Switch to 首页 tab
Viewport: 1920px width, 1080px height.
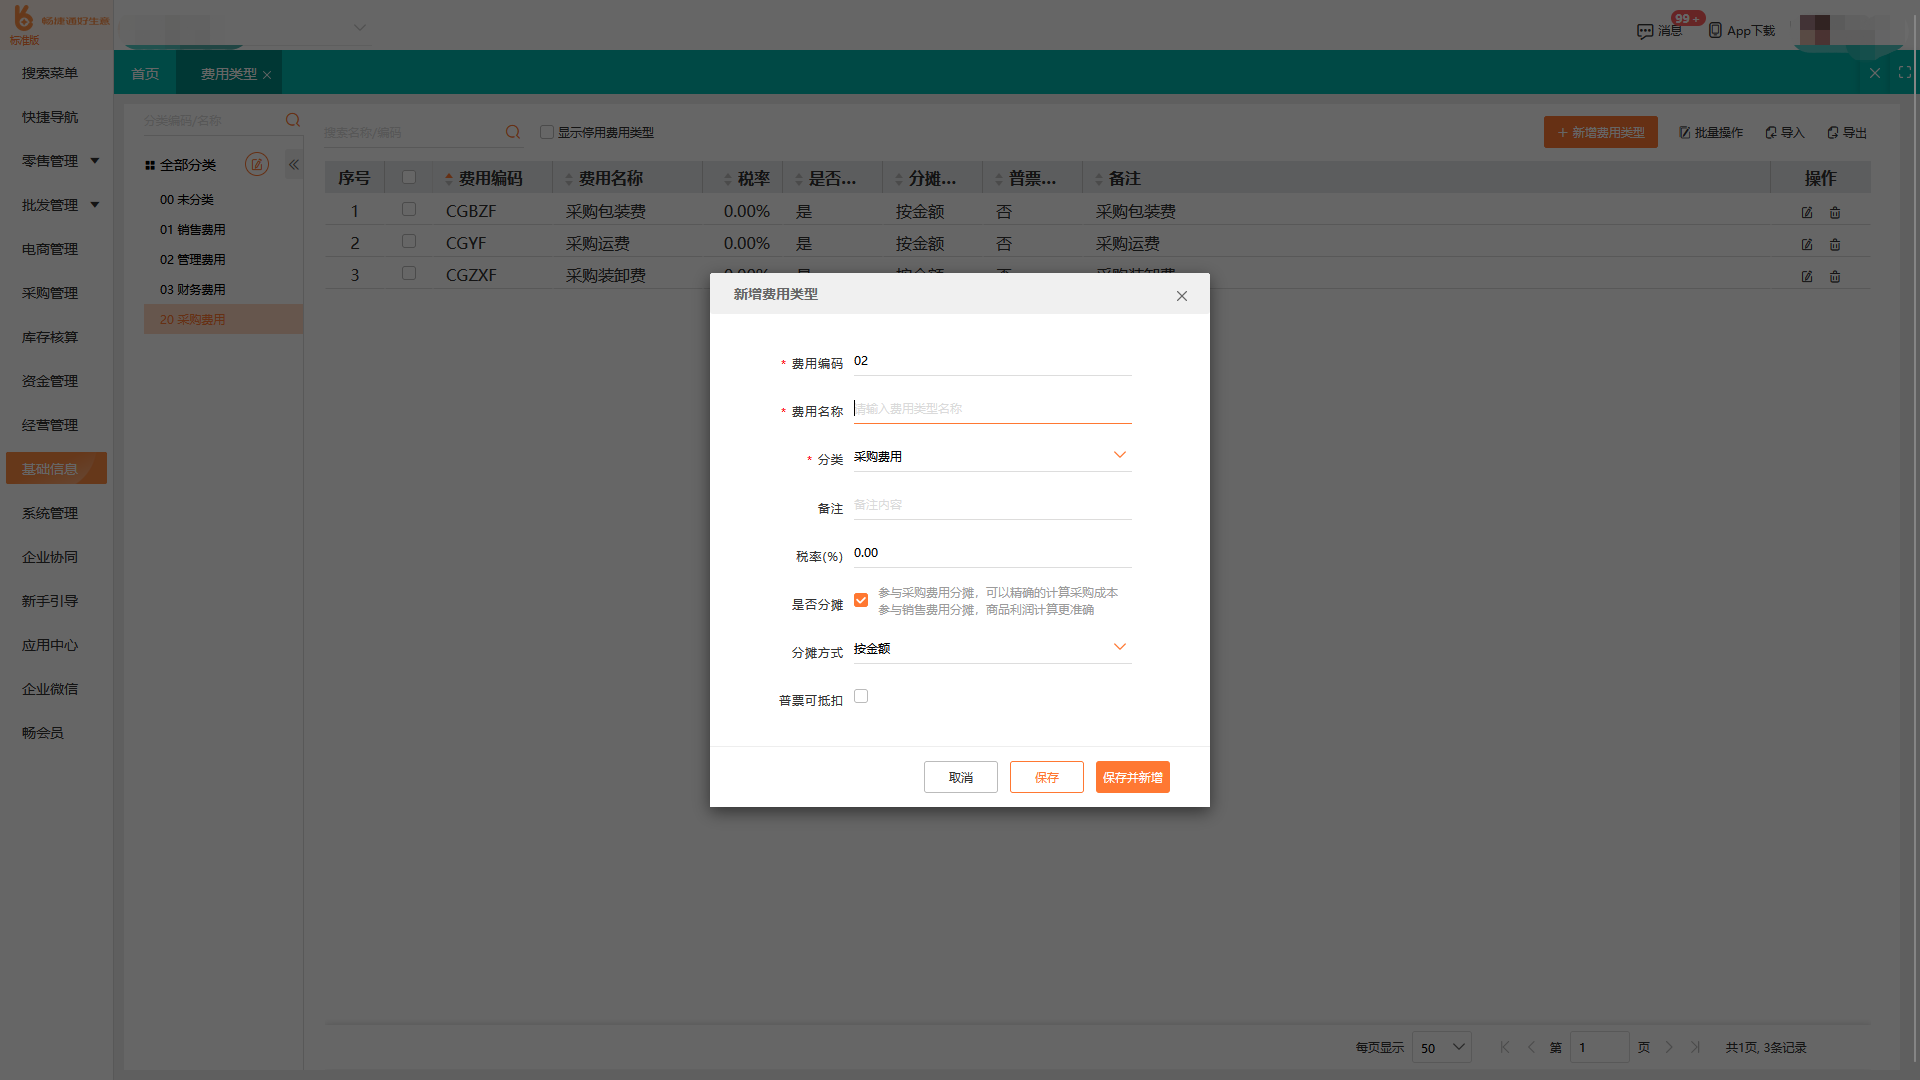pos(144,73)
